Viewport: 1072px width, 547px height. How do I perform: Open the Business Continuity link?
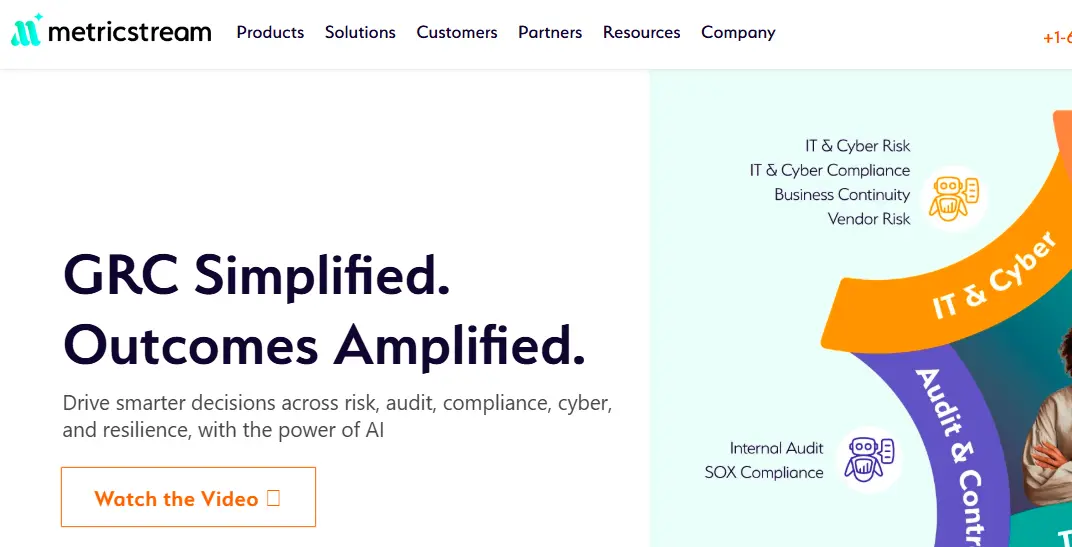(842, 195)
